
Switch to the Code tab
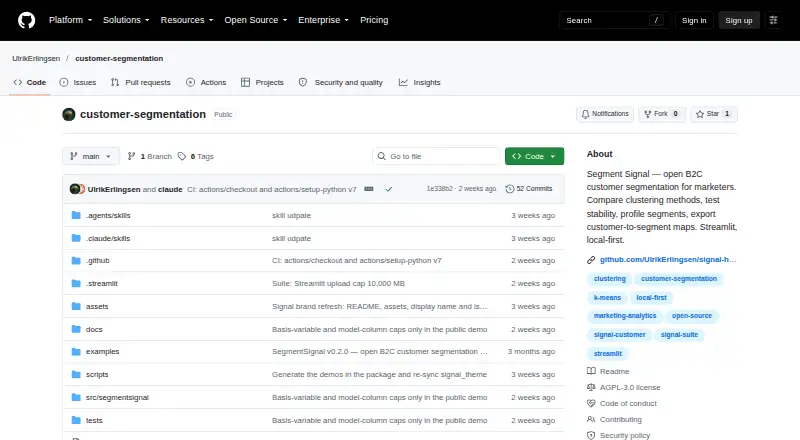click(x=30, y=82)
